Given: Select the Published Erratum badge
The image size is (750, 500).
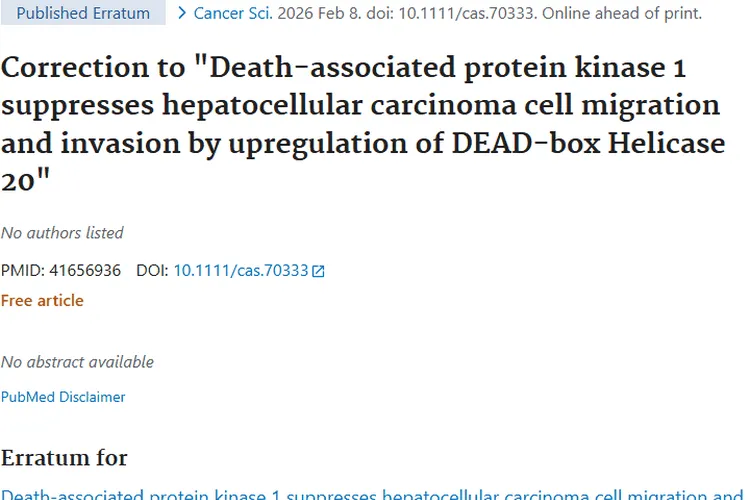Looking at the screenshot, I should click(83, 13).
